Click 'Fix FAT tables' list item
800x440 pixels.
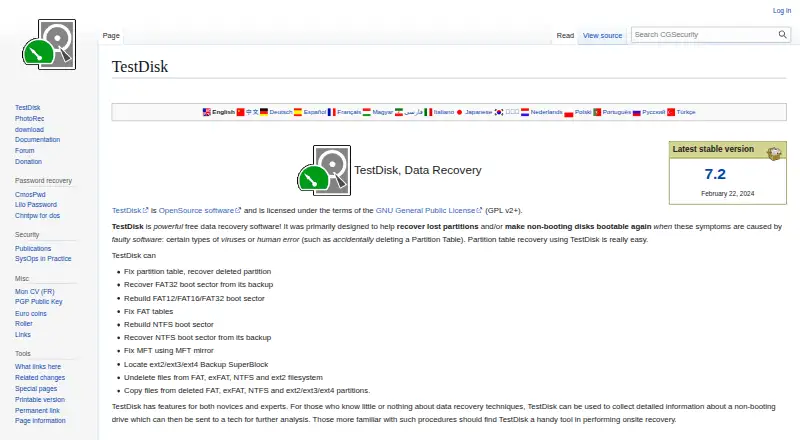[148, 311]
